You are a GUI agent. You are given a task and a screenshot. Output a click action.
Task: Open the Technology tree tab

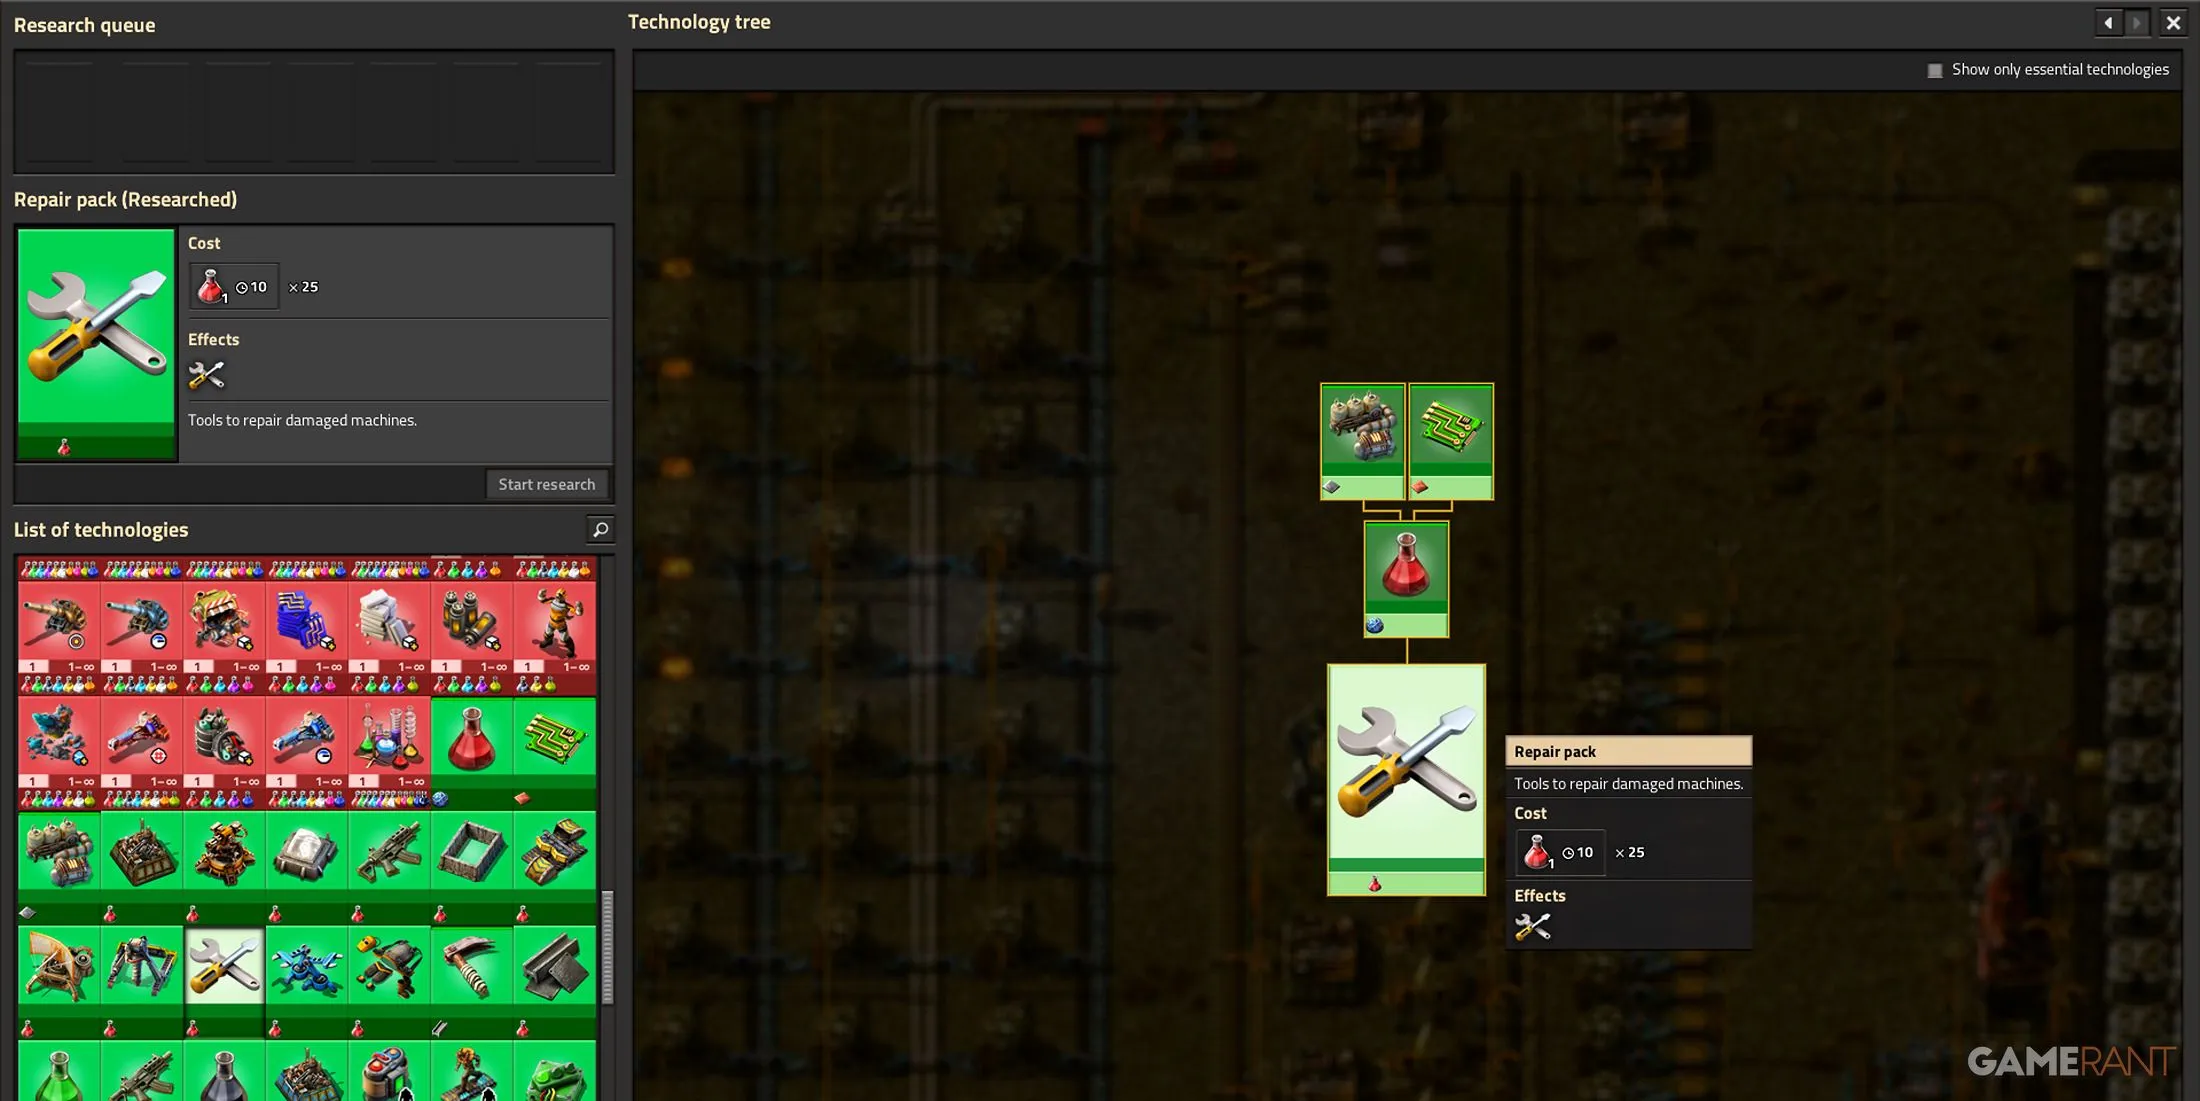point(701,21)
